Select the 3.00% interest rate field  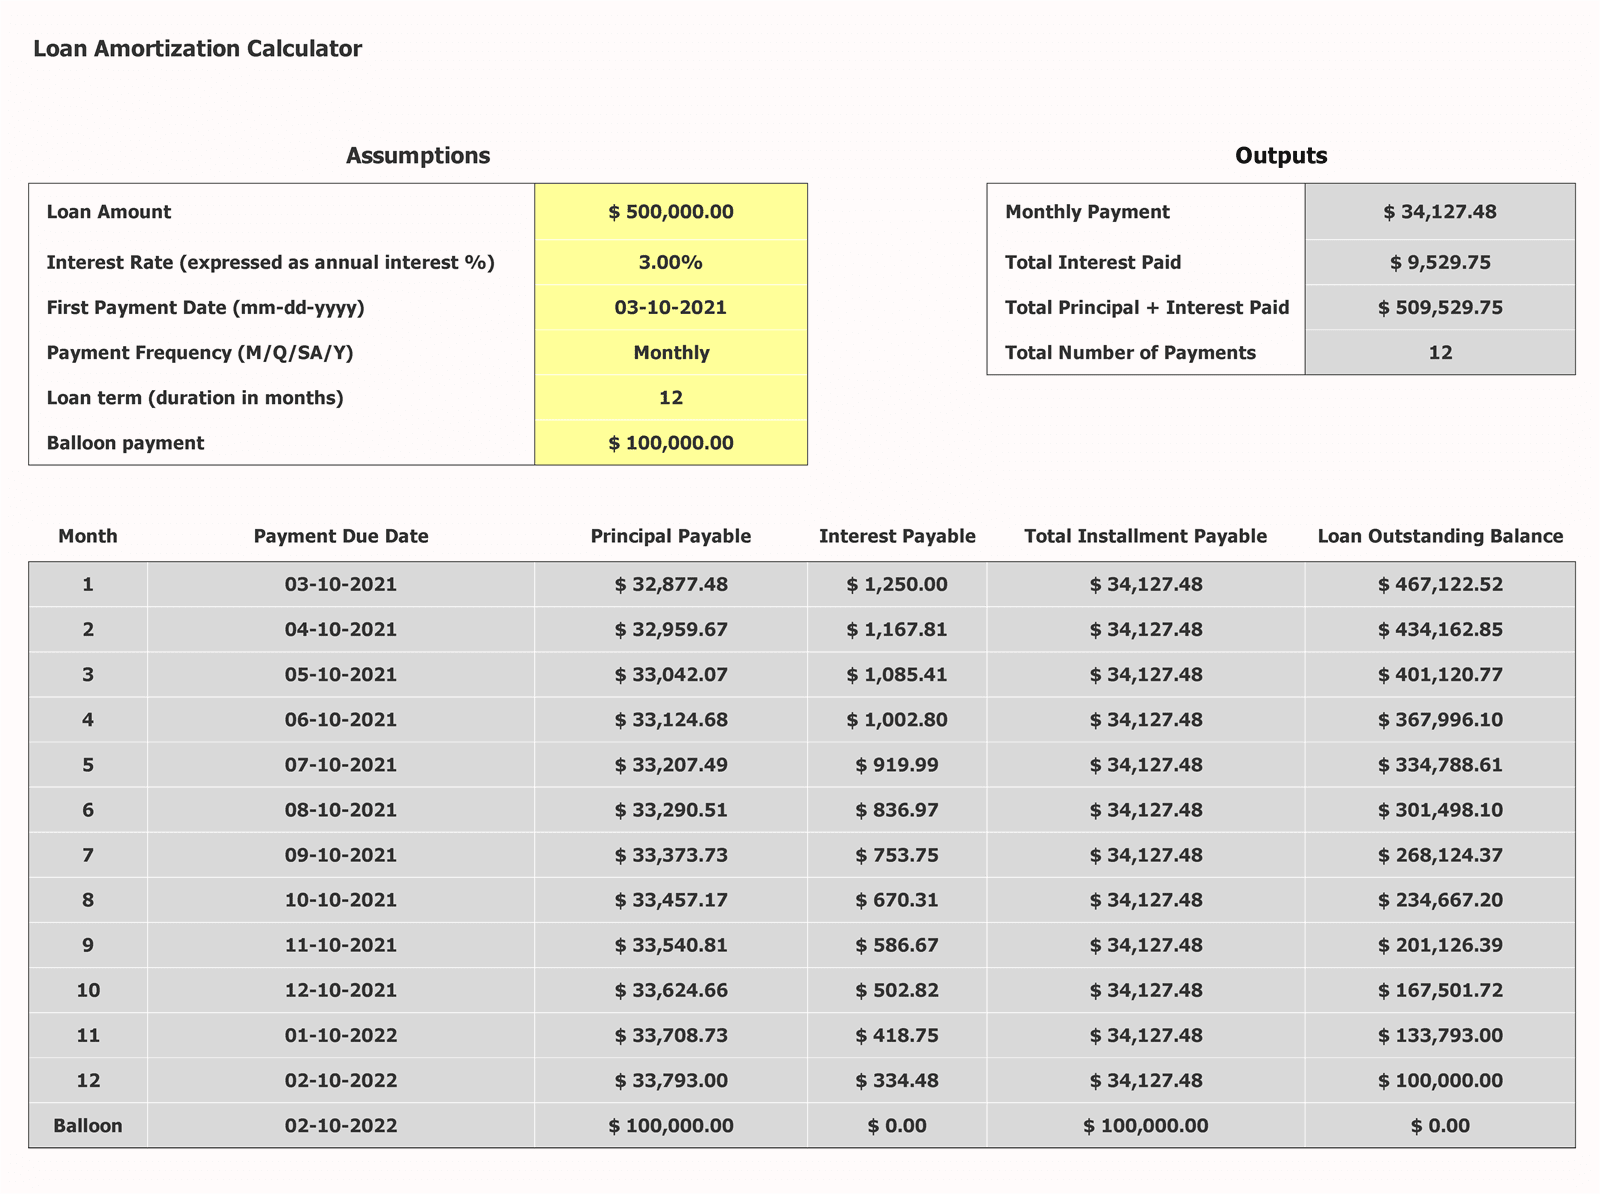click(x=670, y=262)
